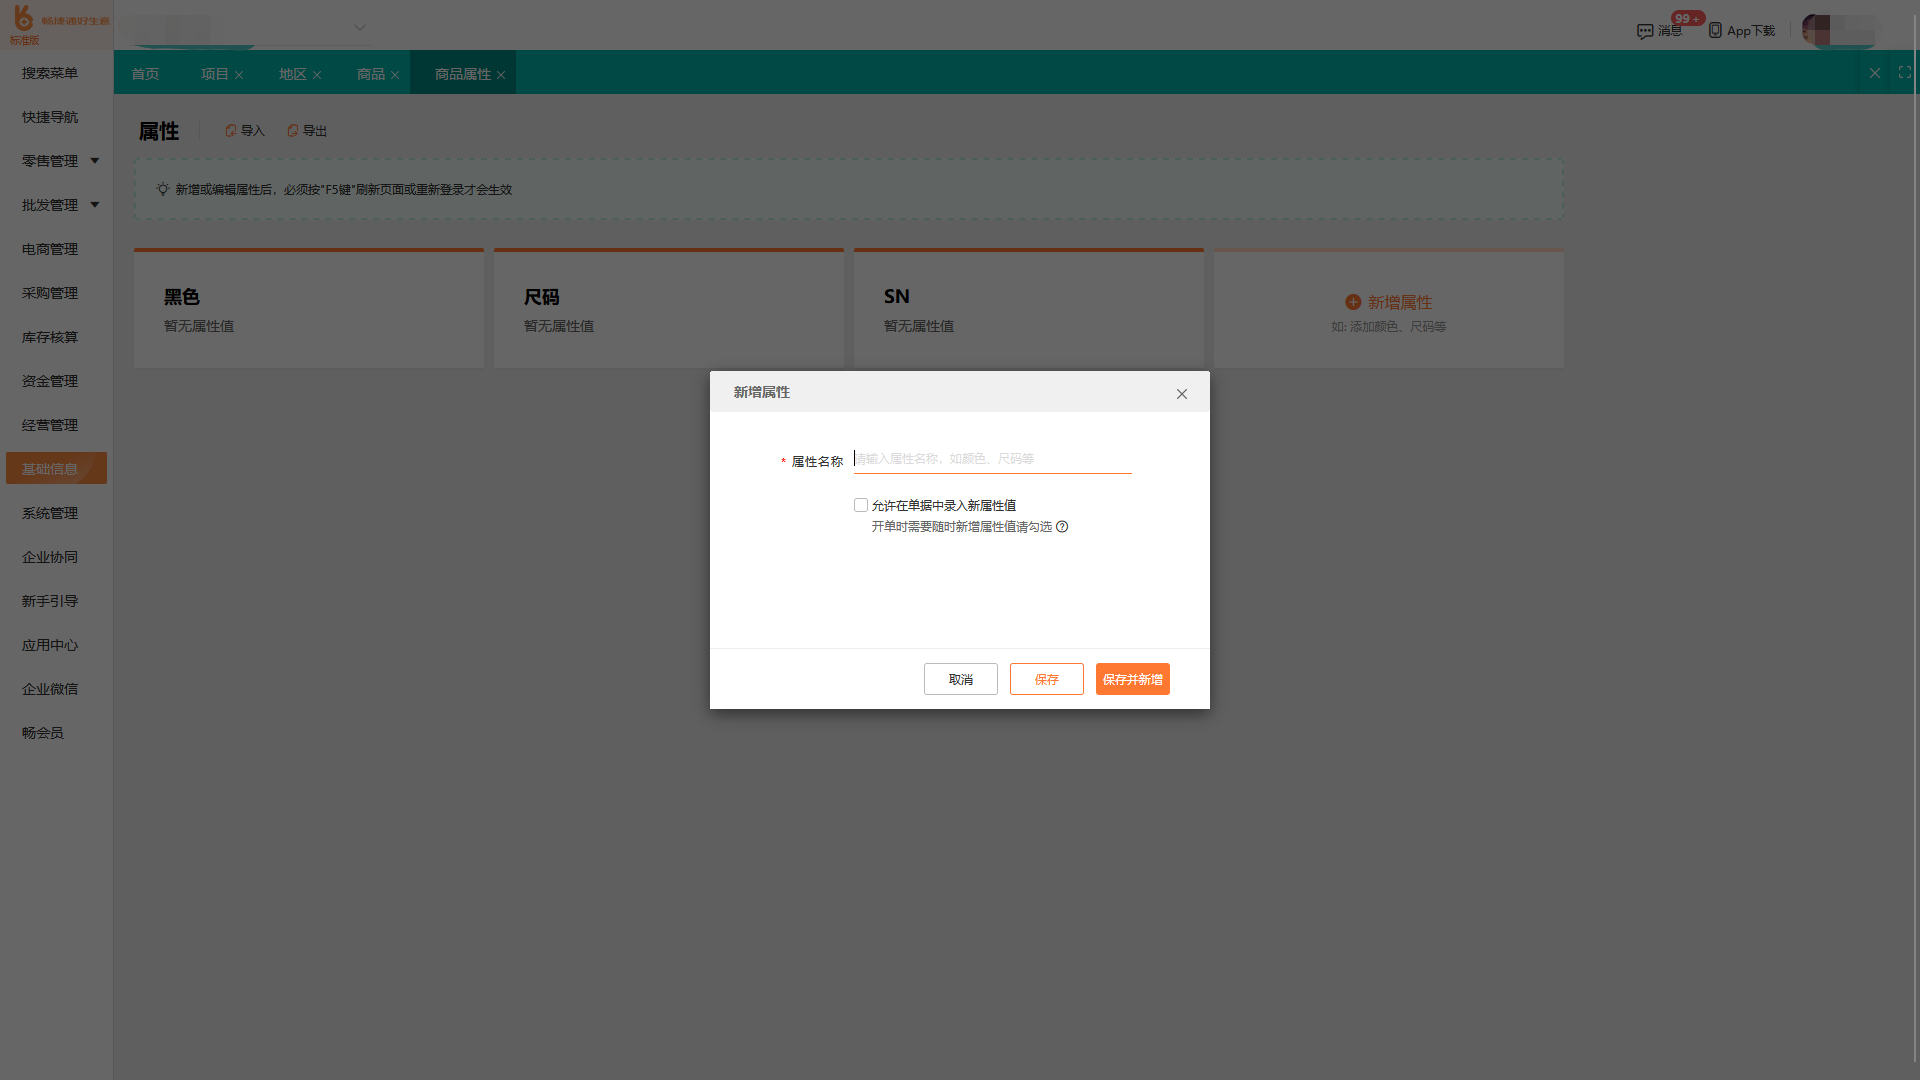Select the 首页 menu tab
1920x1080 pixels.
coord(145,73)
